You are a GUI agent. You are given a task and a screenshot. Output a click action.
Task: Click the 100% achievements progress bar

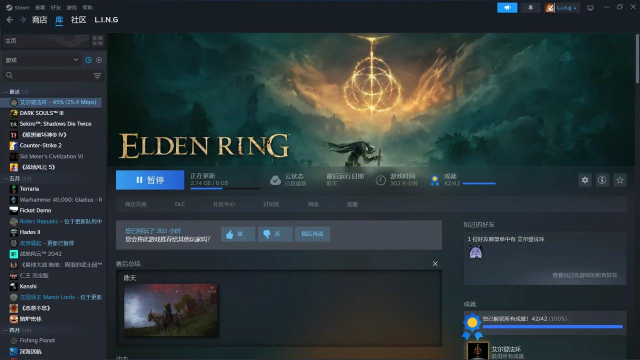point(553,327)
